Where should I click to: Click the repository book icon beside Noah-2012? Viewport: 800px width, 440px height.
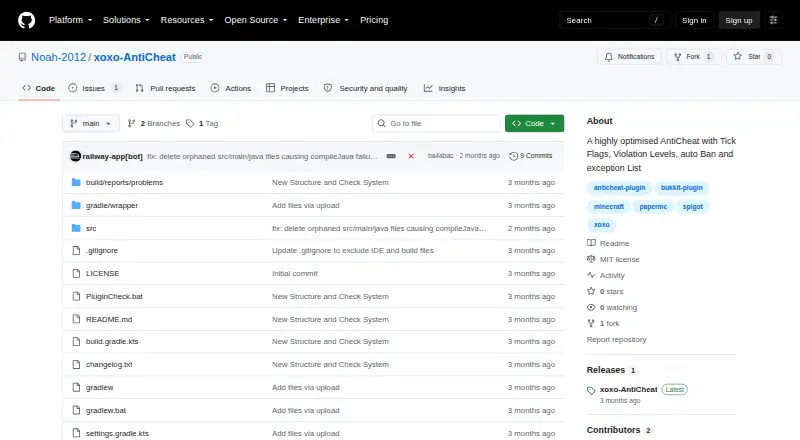coord(22,57)
